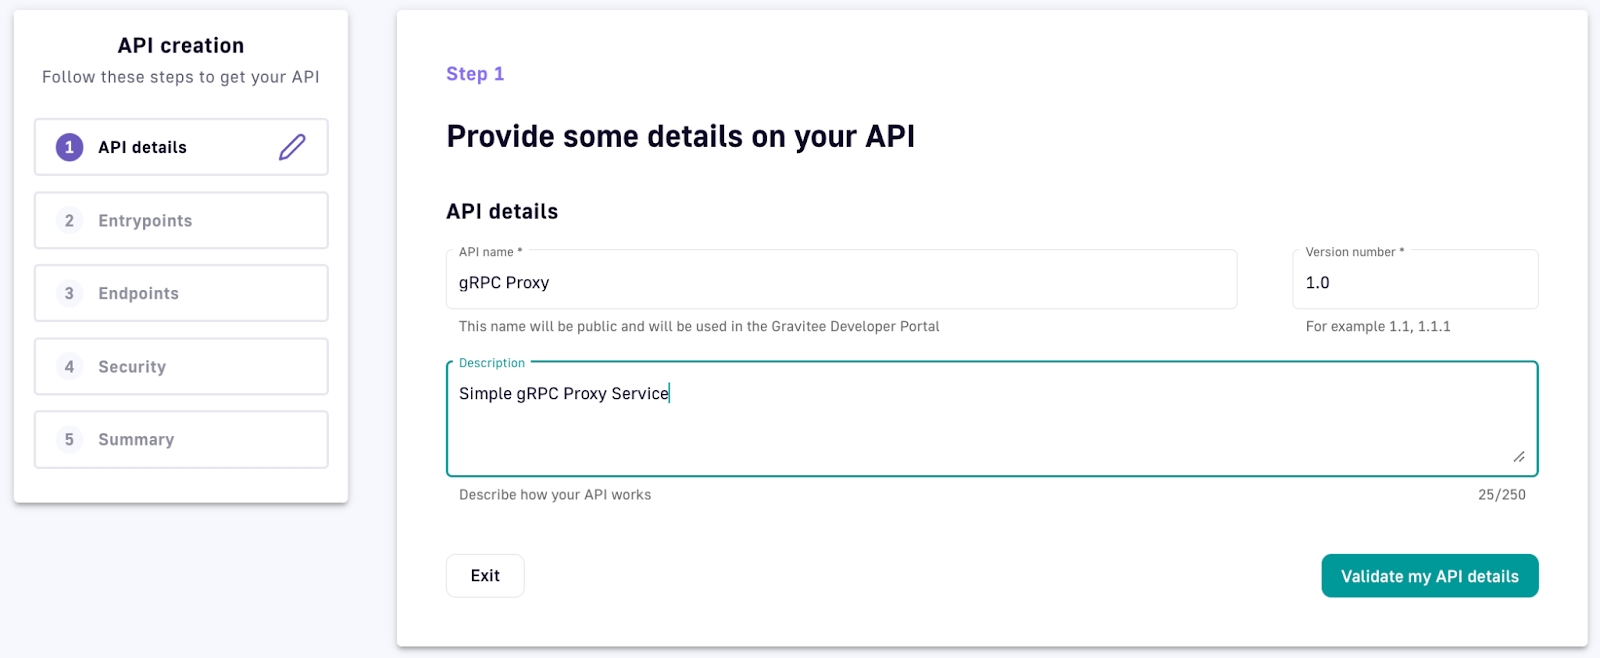Click the number 3 badge next to Endpoints
The image size is (1600, 658).
click(69, 294)
